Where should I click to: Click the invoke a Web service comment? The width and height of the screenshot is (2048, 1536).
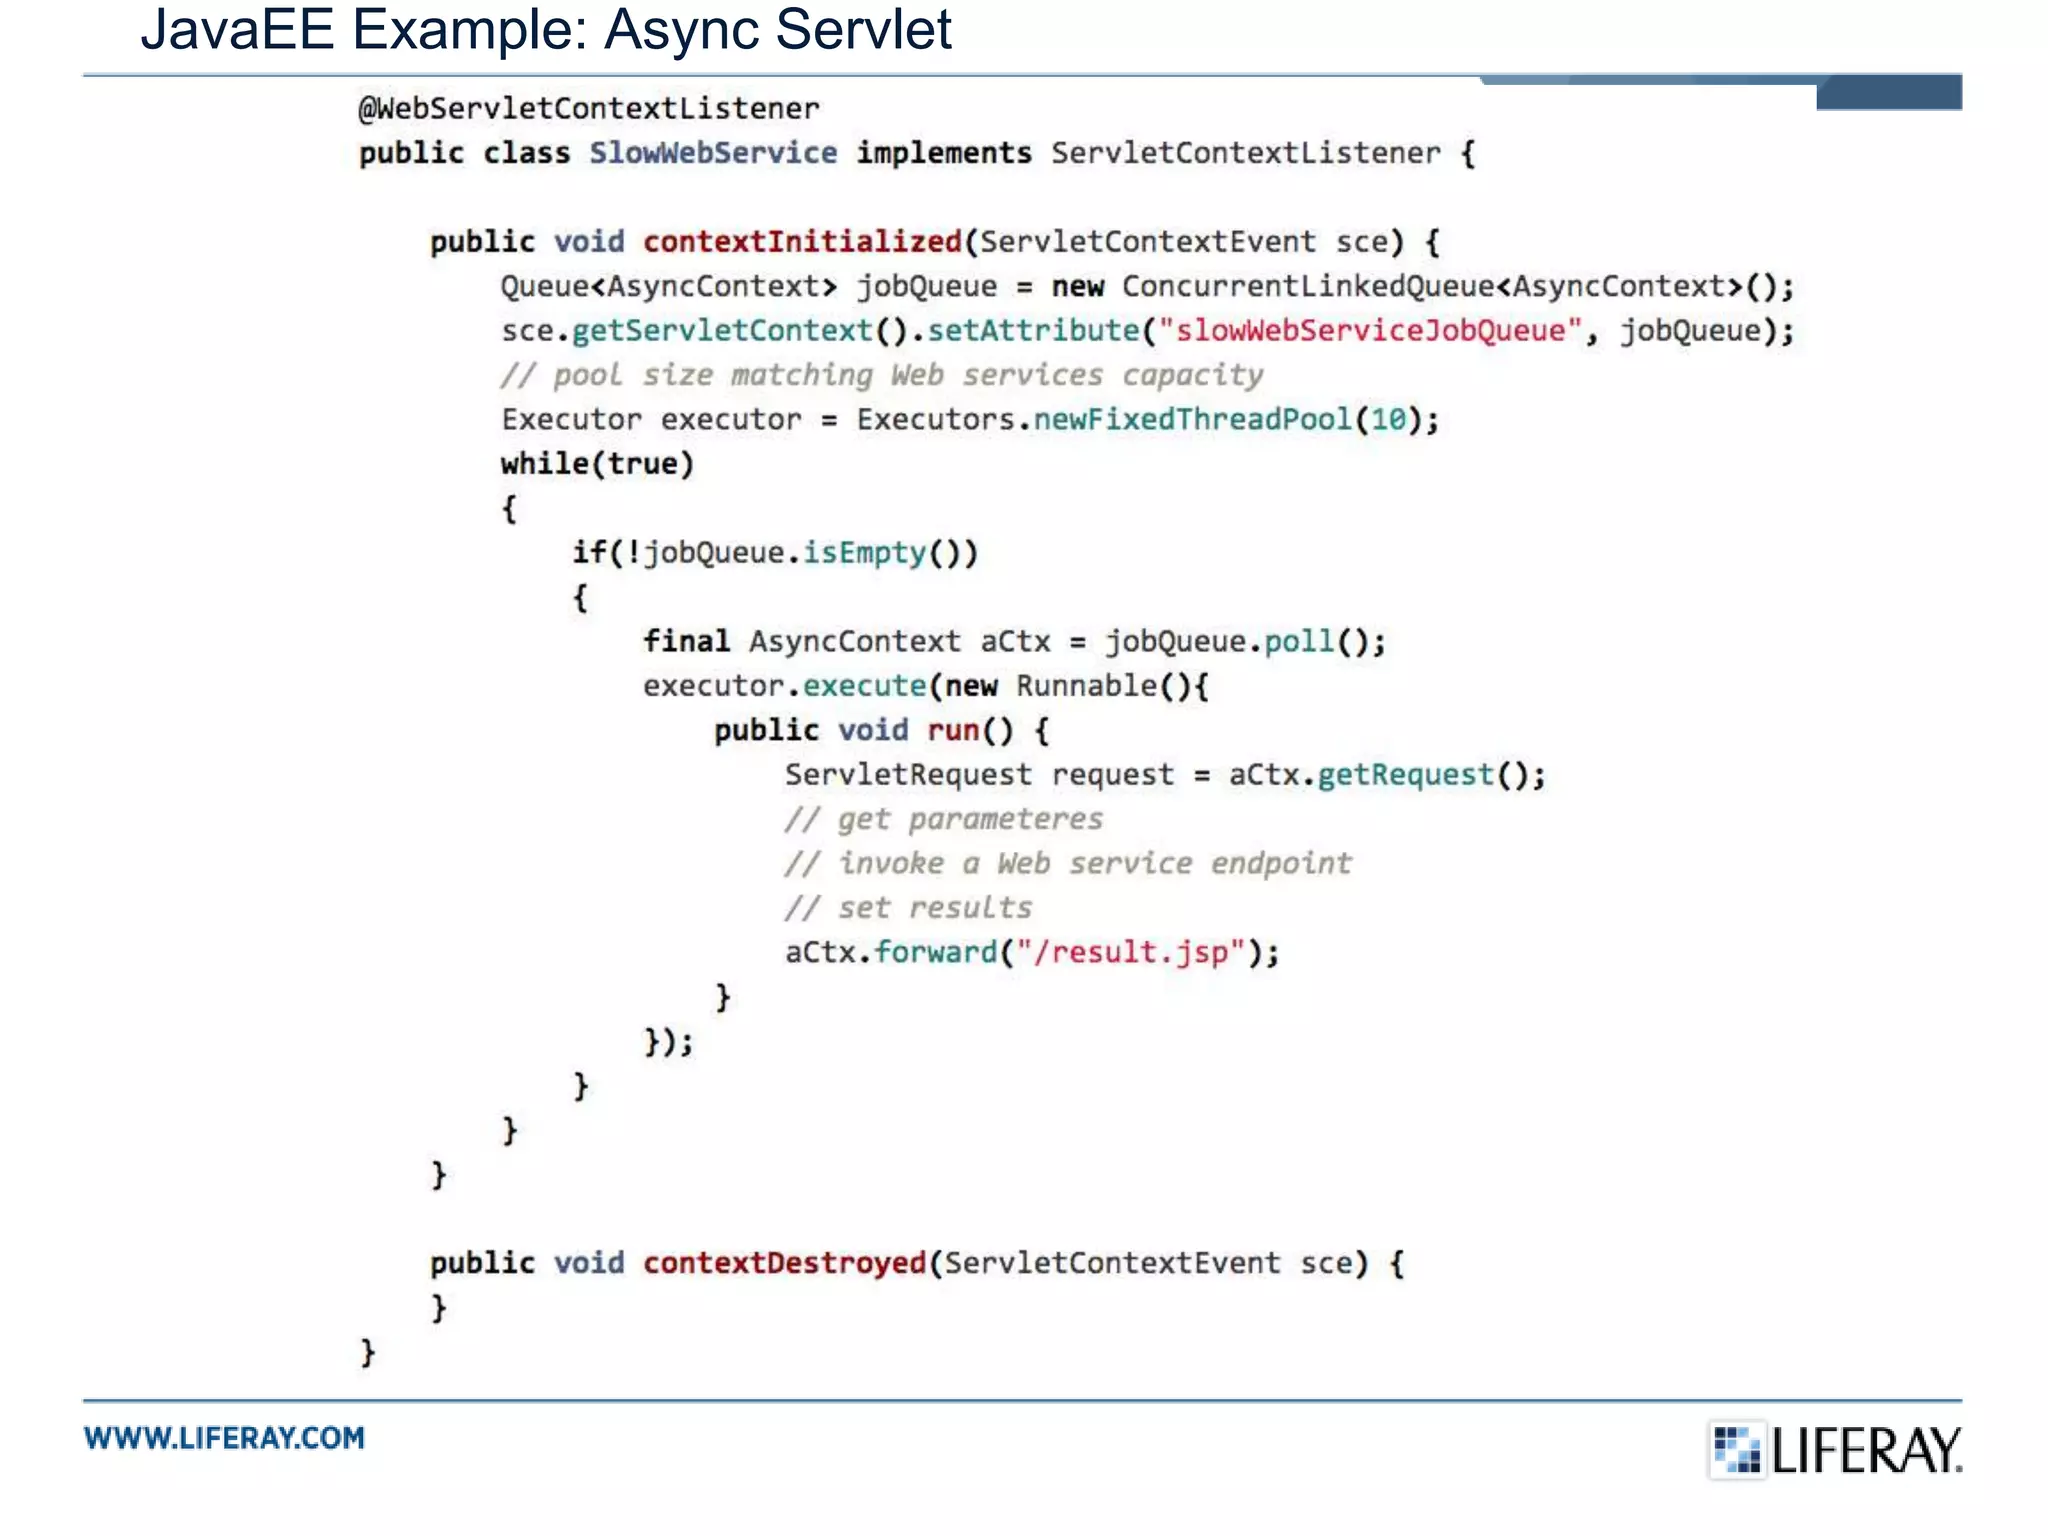coord(1067,863)
